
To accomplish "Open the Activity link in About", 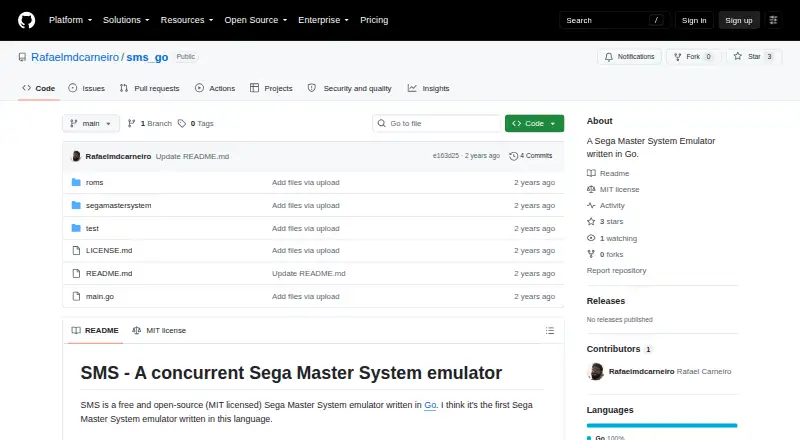I will 606,205.
